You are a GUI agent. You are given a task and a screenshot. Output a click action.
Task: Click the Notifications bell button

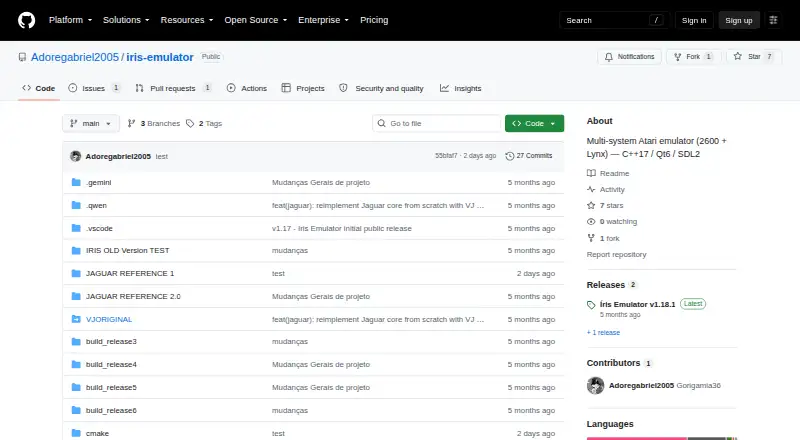630,57
